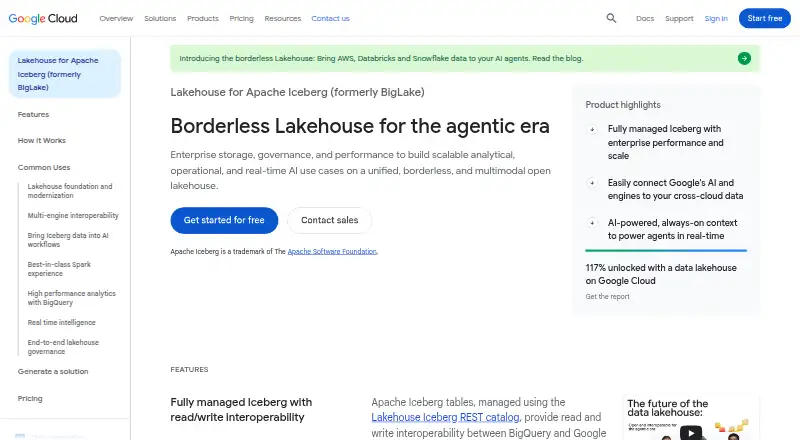Open the Pricing menu in top navigation
Viewport: 800px width, 440px height.
(241, 18)
